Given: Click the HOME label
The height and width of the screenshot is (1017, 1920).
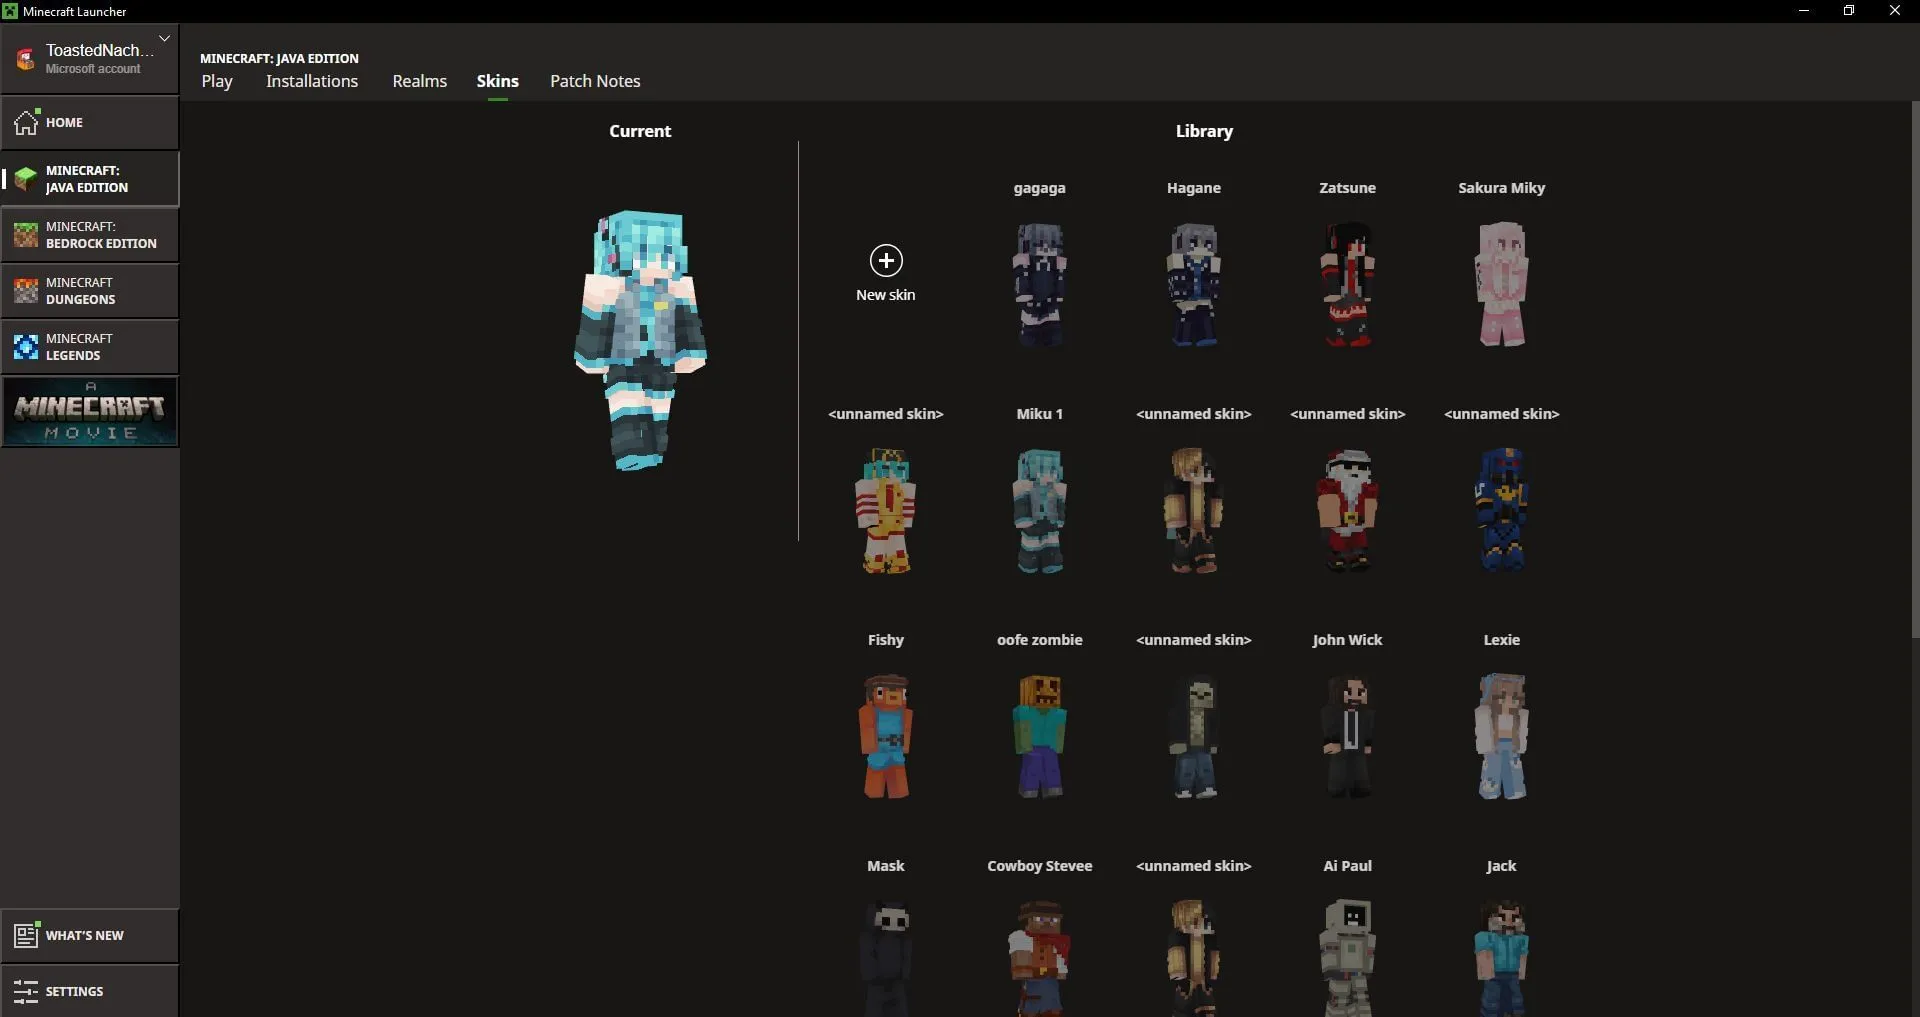Looking at the screenshot, I should 64,122.
